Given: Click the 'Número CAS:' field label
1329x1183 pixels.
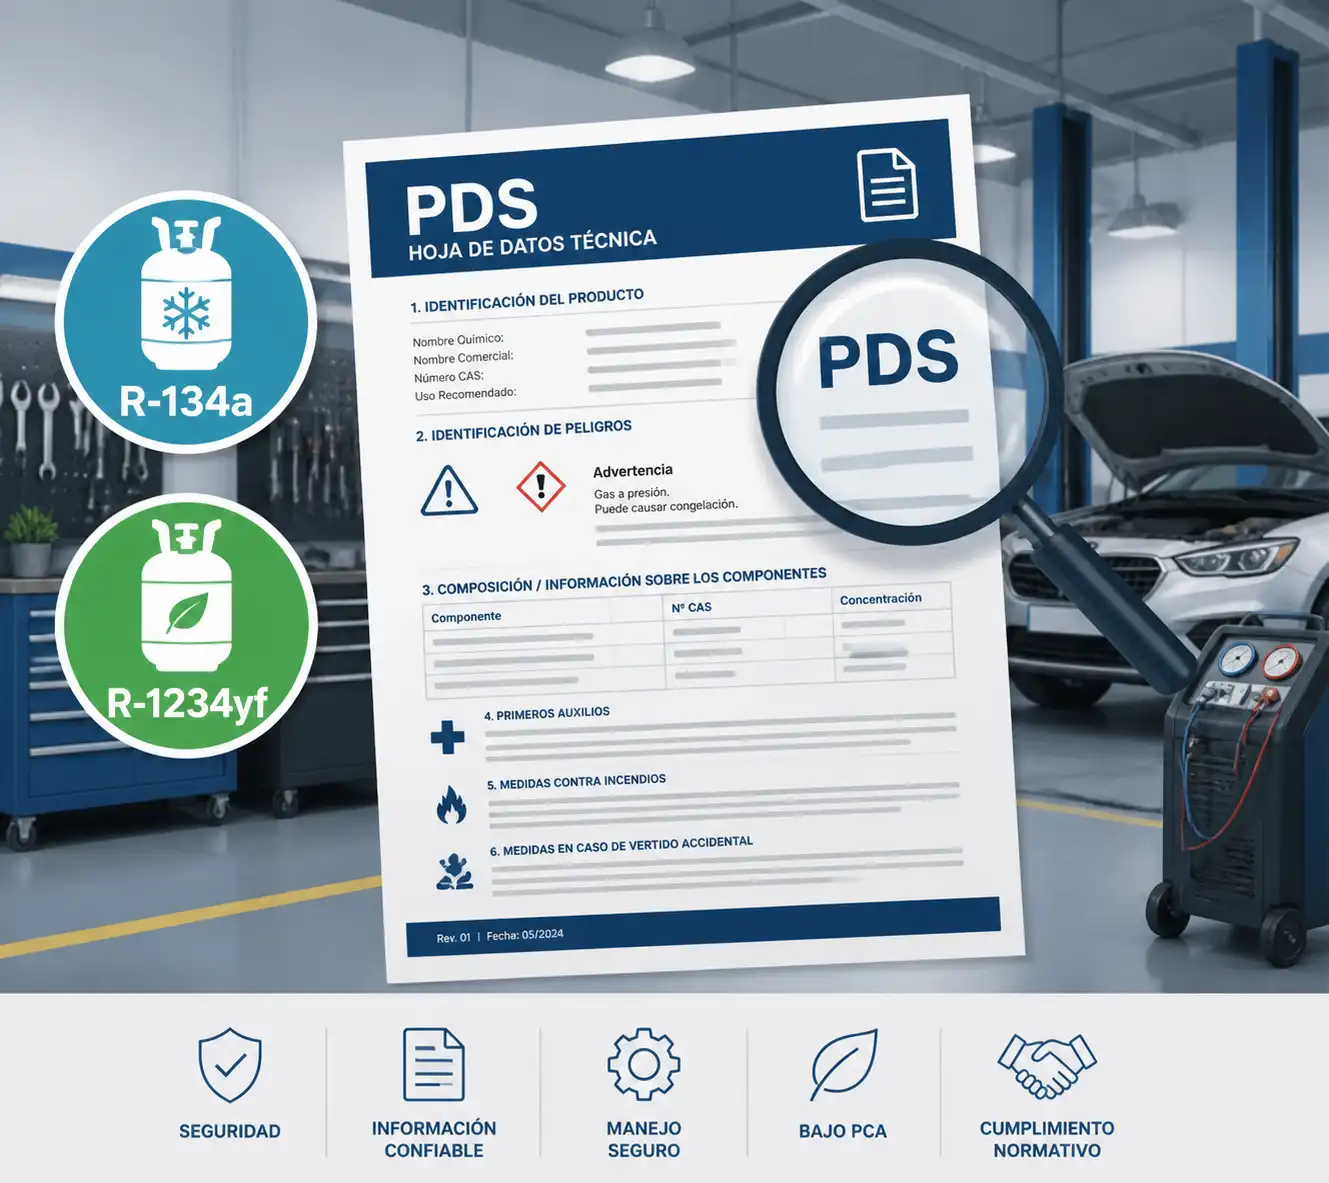Looking at the screenshot, I should click(x=449, y=377).
